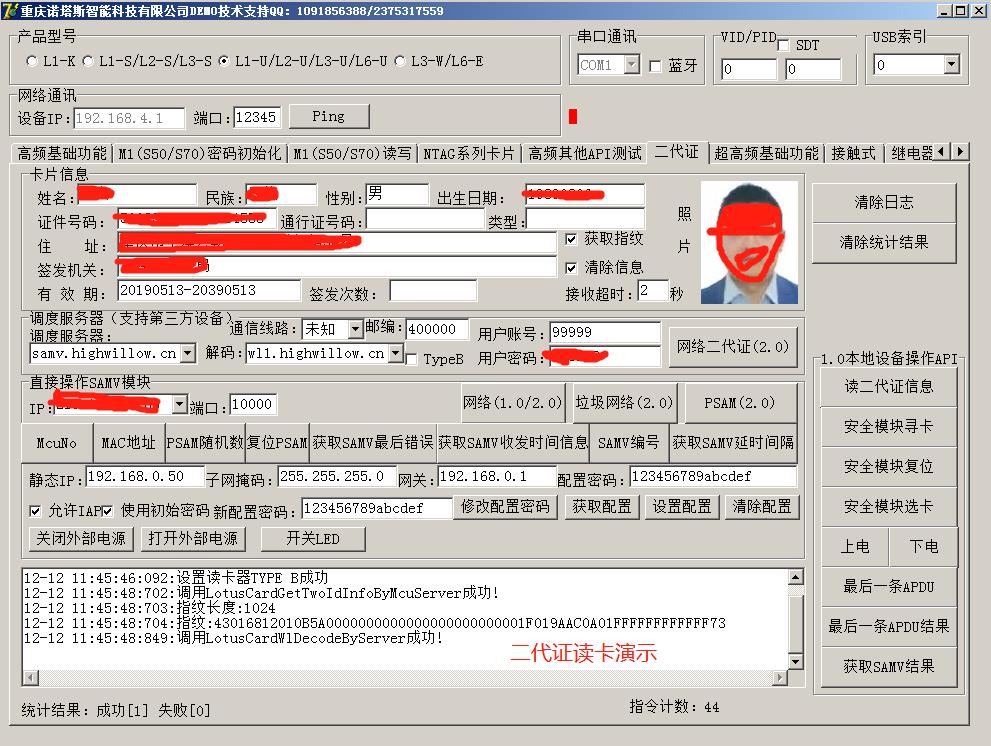Switch to the 高频基础功能 tab

point(62,153)
